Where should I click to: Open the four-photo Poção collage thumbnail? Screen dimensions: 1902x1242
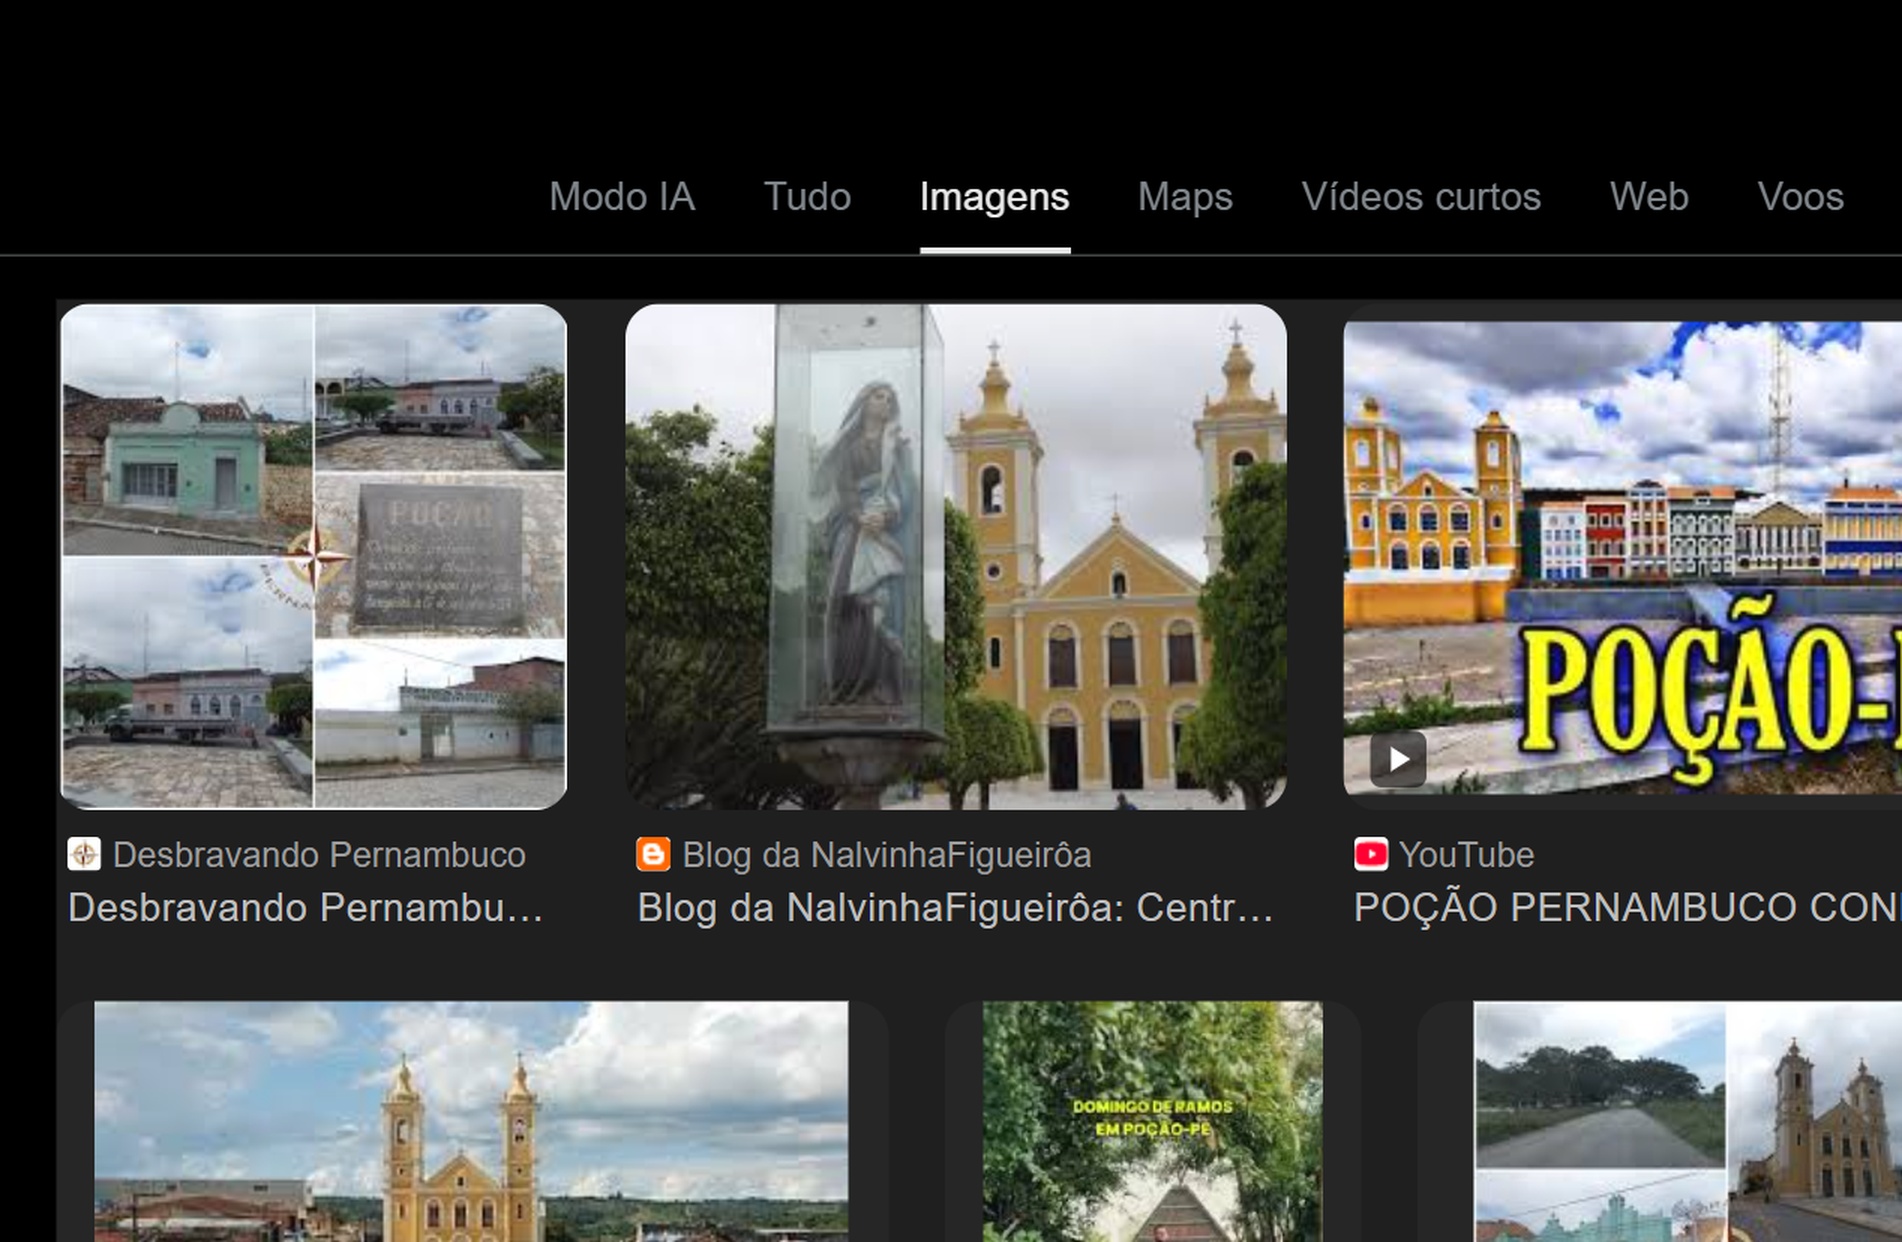(314, 556)
